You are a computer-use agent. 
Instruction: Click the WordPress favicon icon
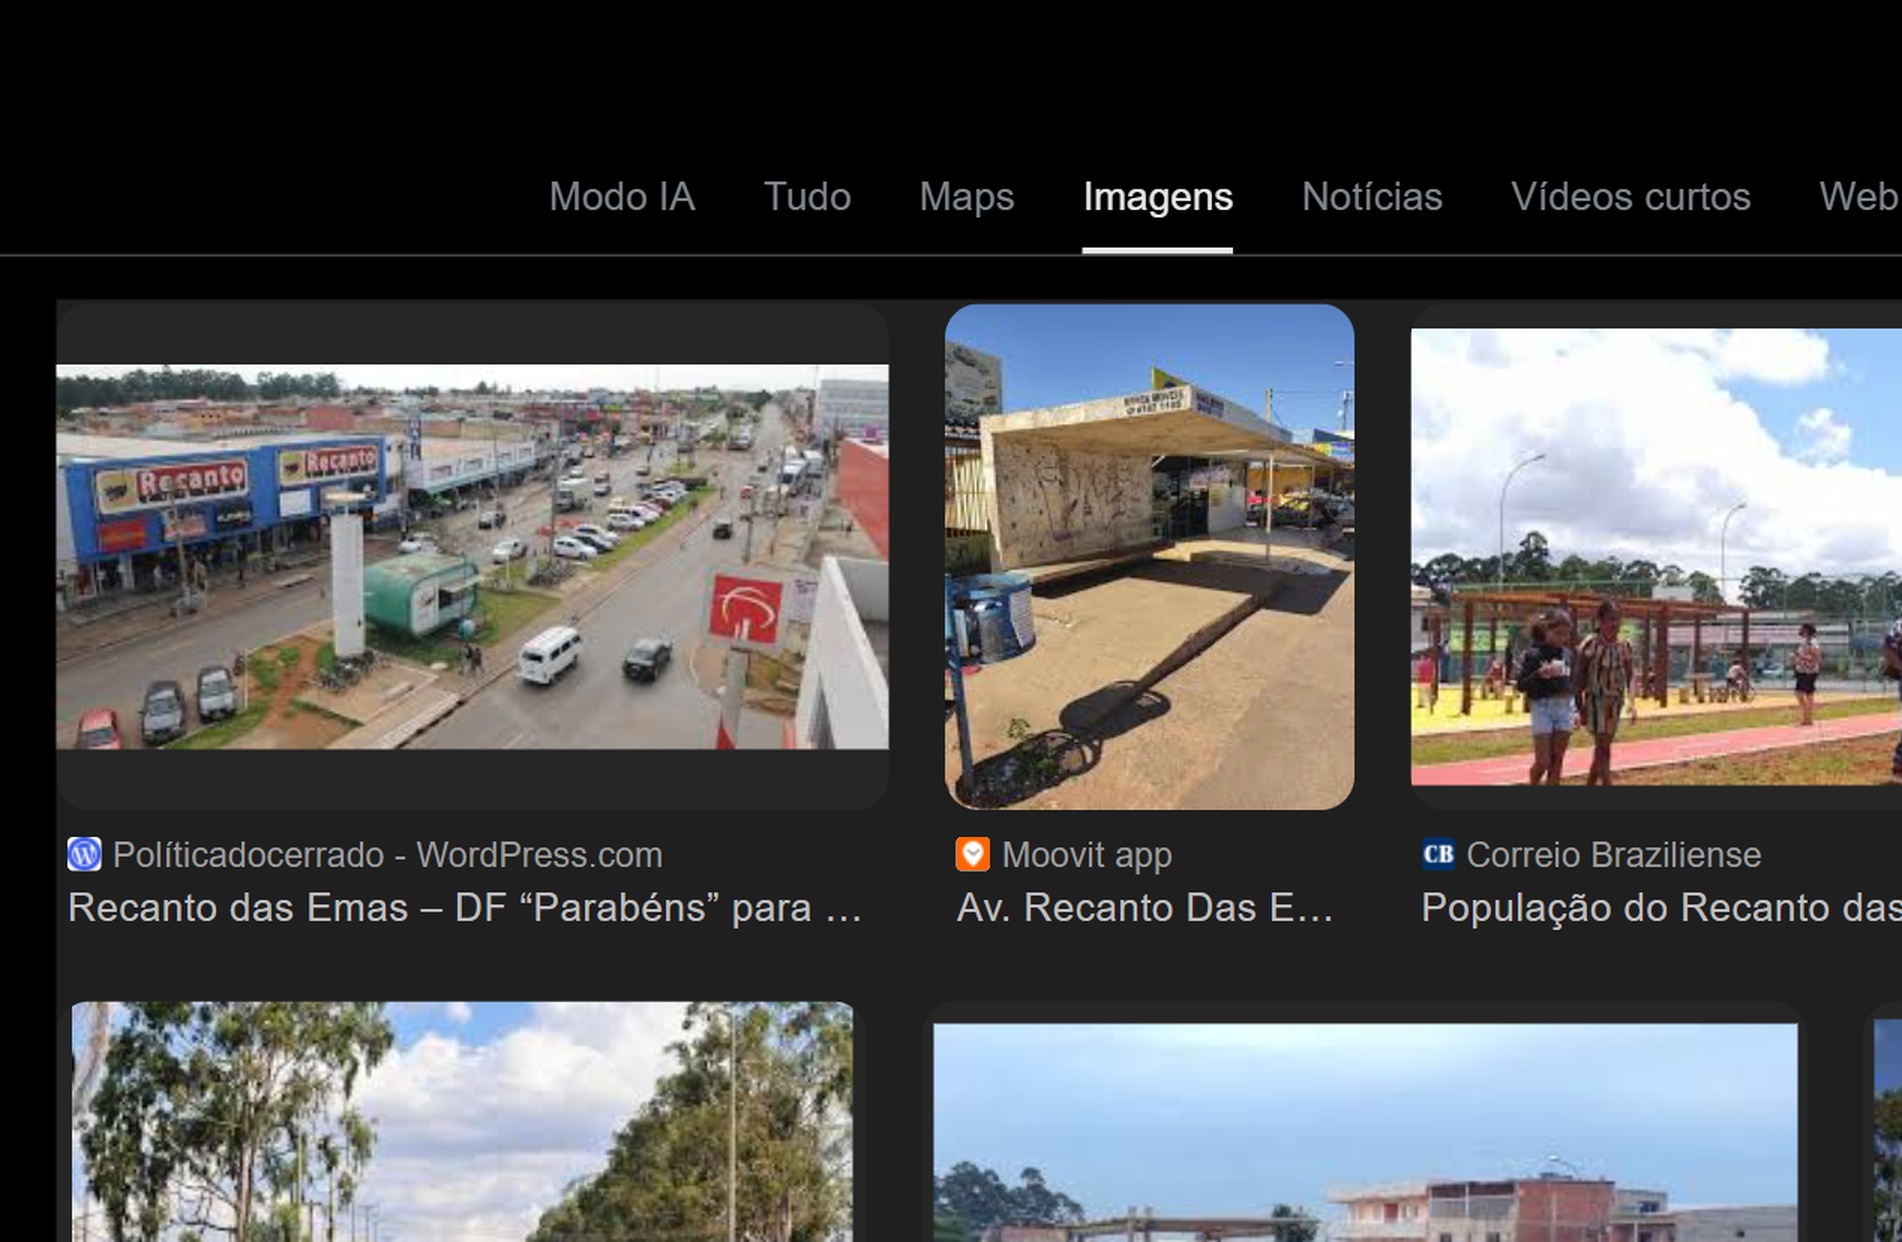(84, 855)
